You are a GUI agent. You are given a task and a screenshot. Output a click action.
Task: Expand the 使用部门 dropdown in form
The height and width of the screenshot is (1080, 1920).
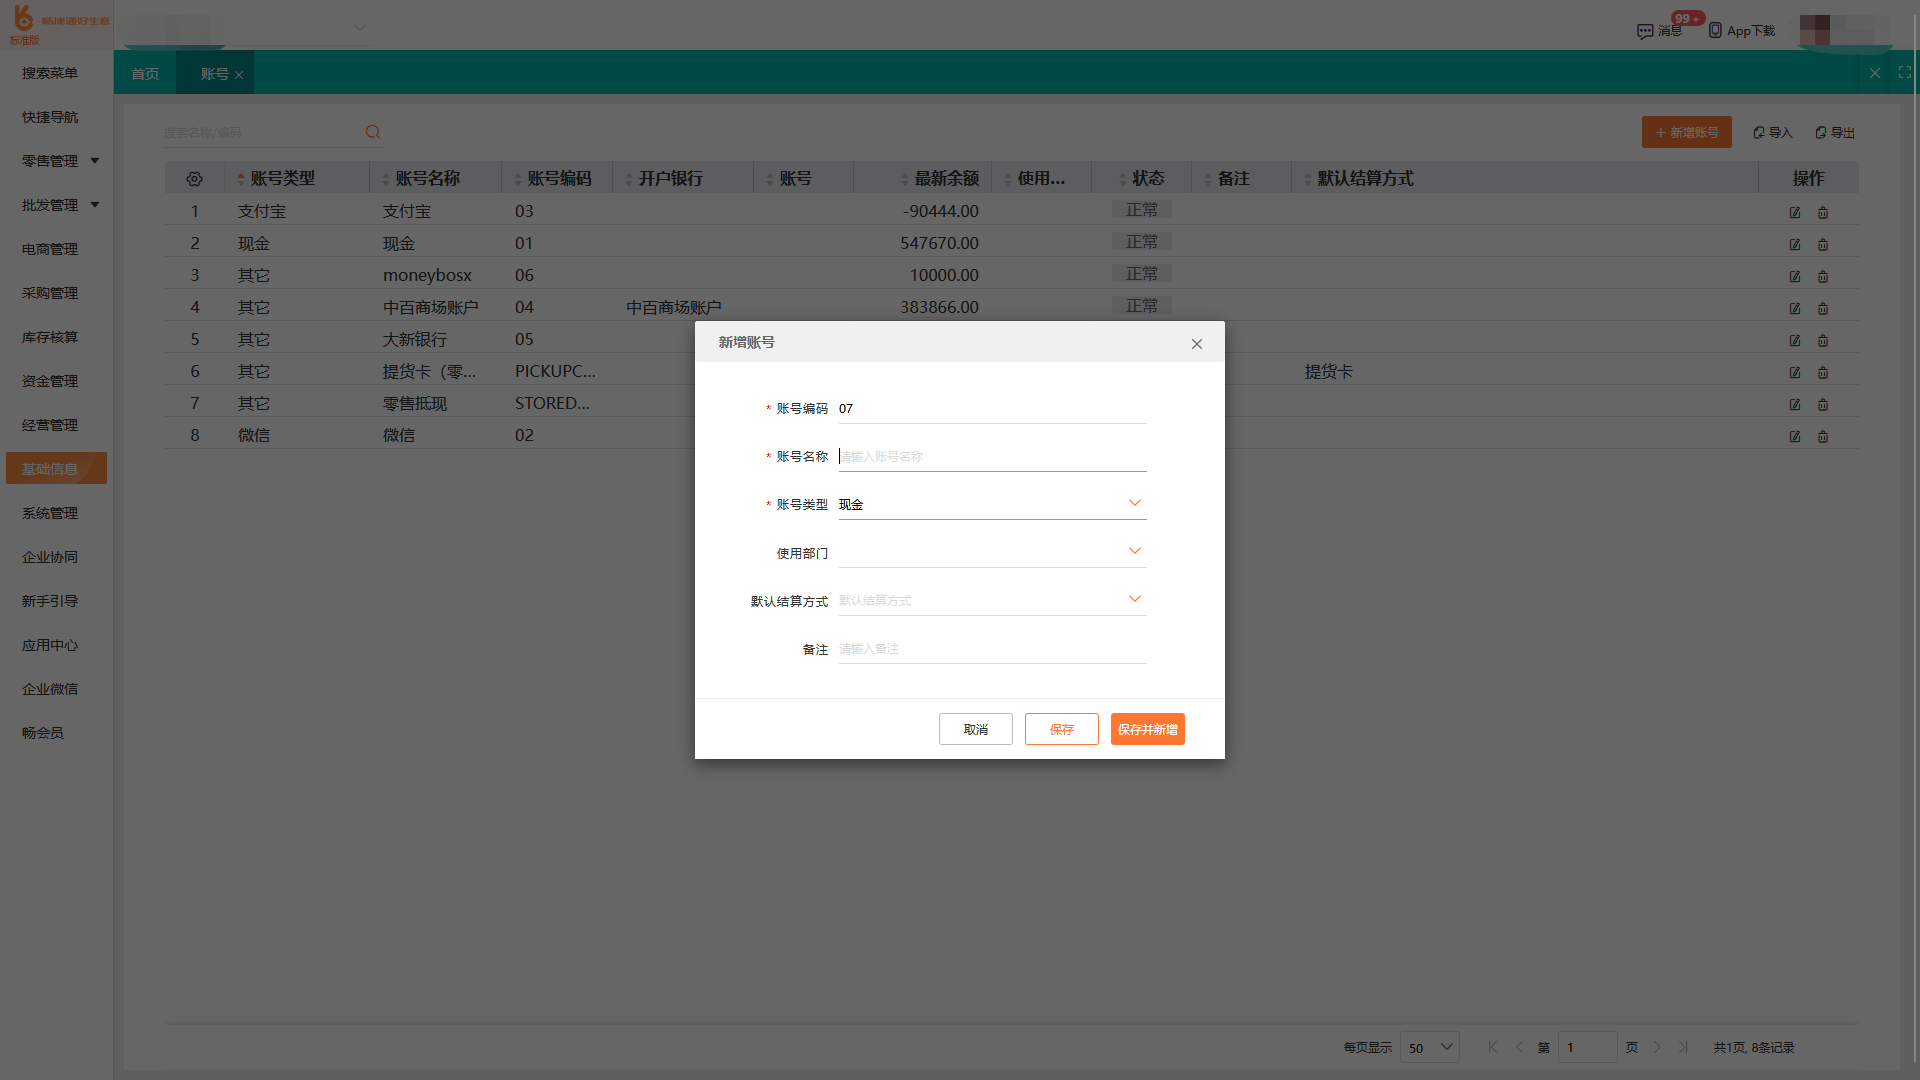1134,551
